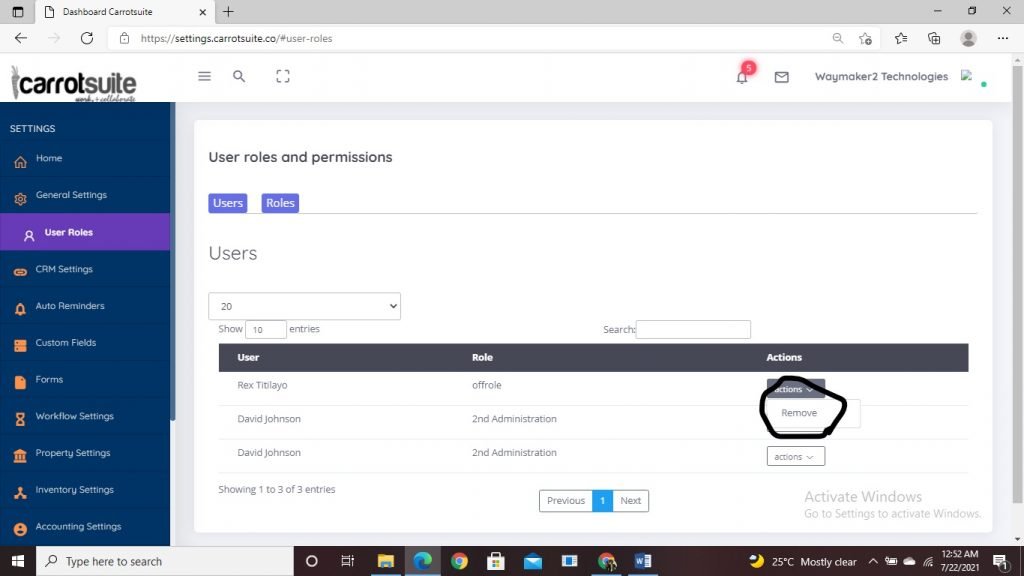Click the table Search input field
Image resolution: width=1024 pixels, height=576 pixels.
pos(693,329)
